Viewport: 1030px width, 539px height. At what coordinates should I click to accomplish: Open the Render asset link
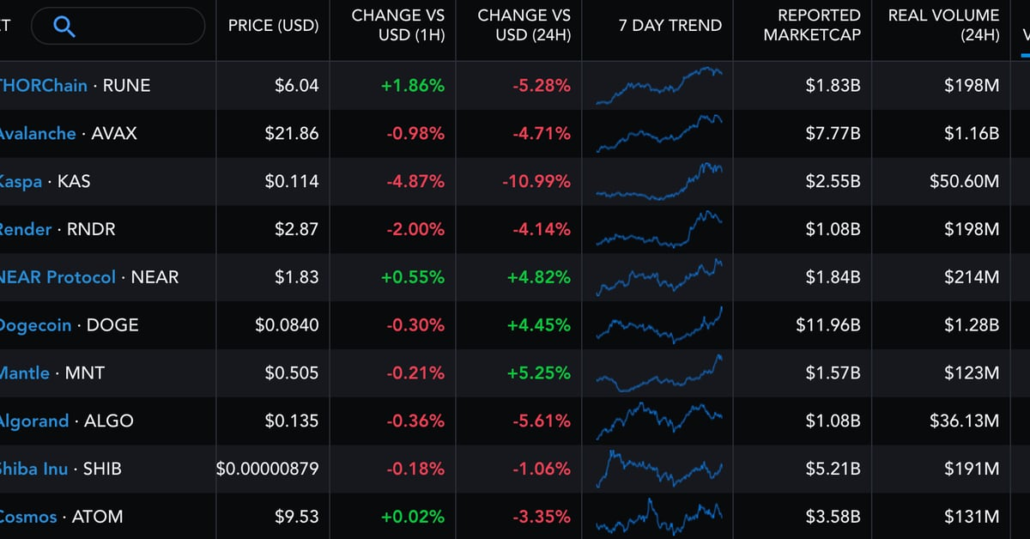tap(25, 230)
